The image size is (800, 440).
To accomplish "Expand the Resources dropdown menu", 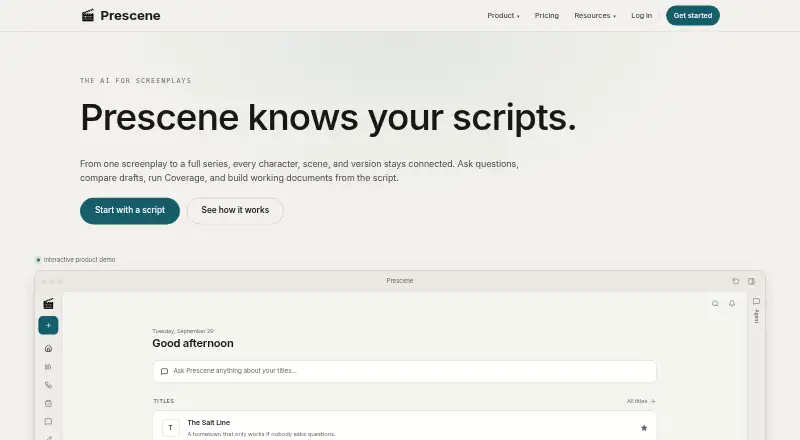I will pyautogui.click(x=595, y=16).
